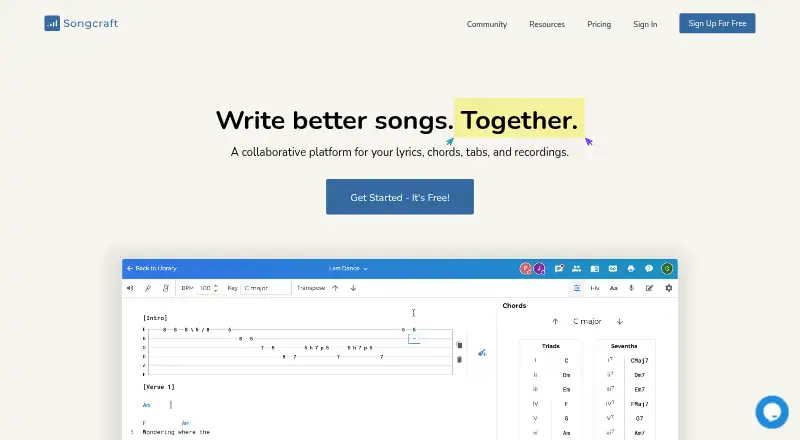Open the collaborators people icon
Viewport: 800px width, 440px height.
tap(577, 268)
